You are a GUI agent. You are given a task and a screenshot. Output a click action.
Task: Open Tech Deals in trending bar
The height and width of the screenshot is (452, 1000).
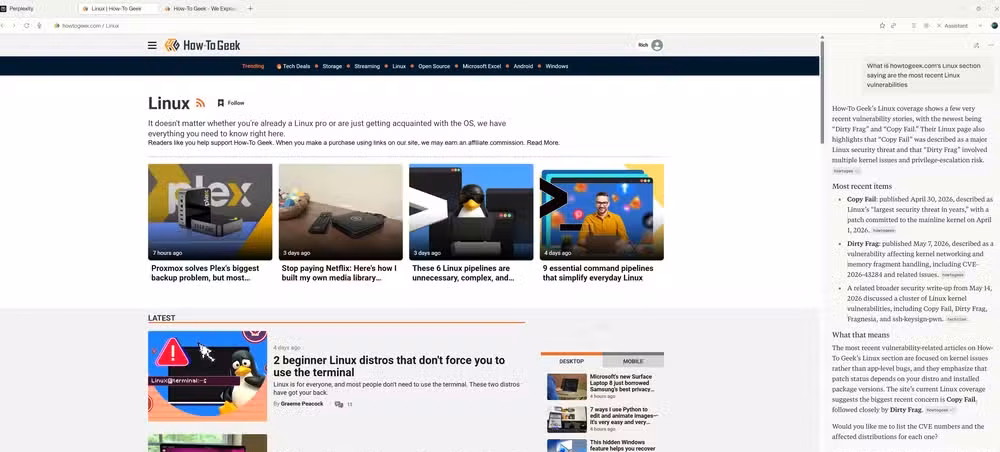(293, 66)
